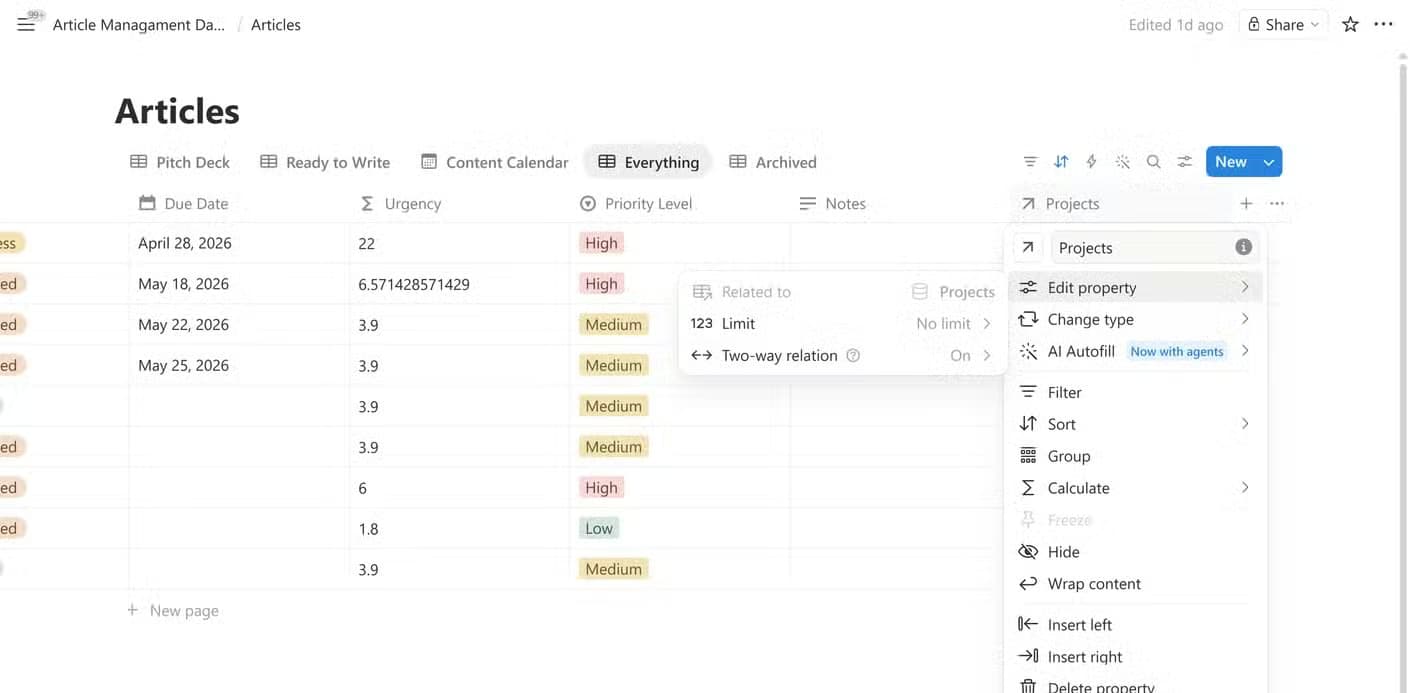Open Change type submenu
The height and width of the screenshot is (693, 1410).
click(x=1135, y=319)
